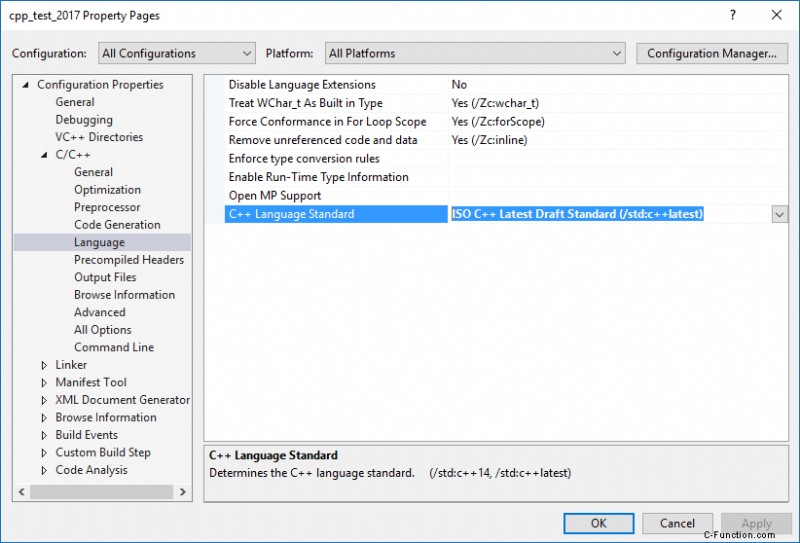This screenshot has height=543, width=800.
Task: Expand the Linker tree node
Action: 44,365
